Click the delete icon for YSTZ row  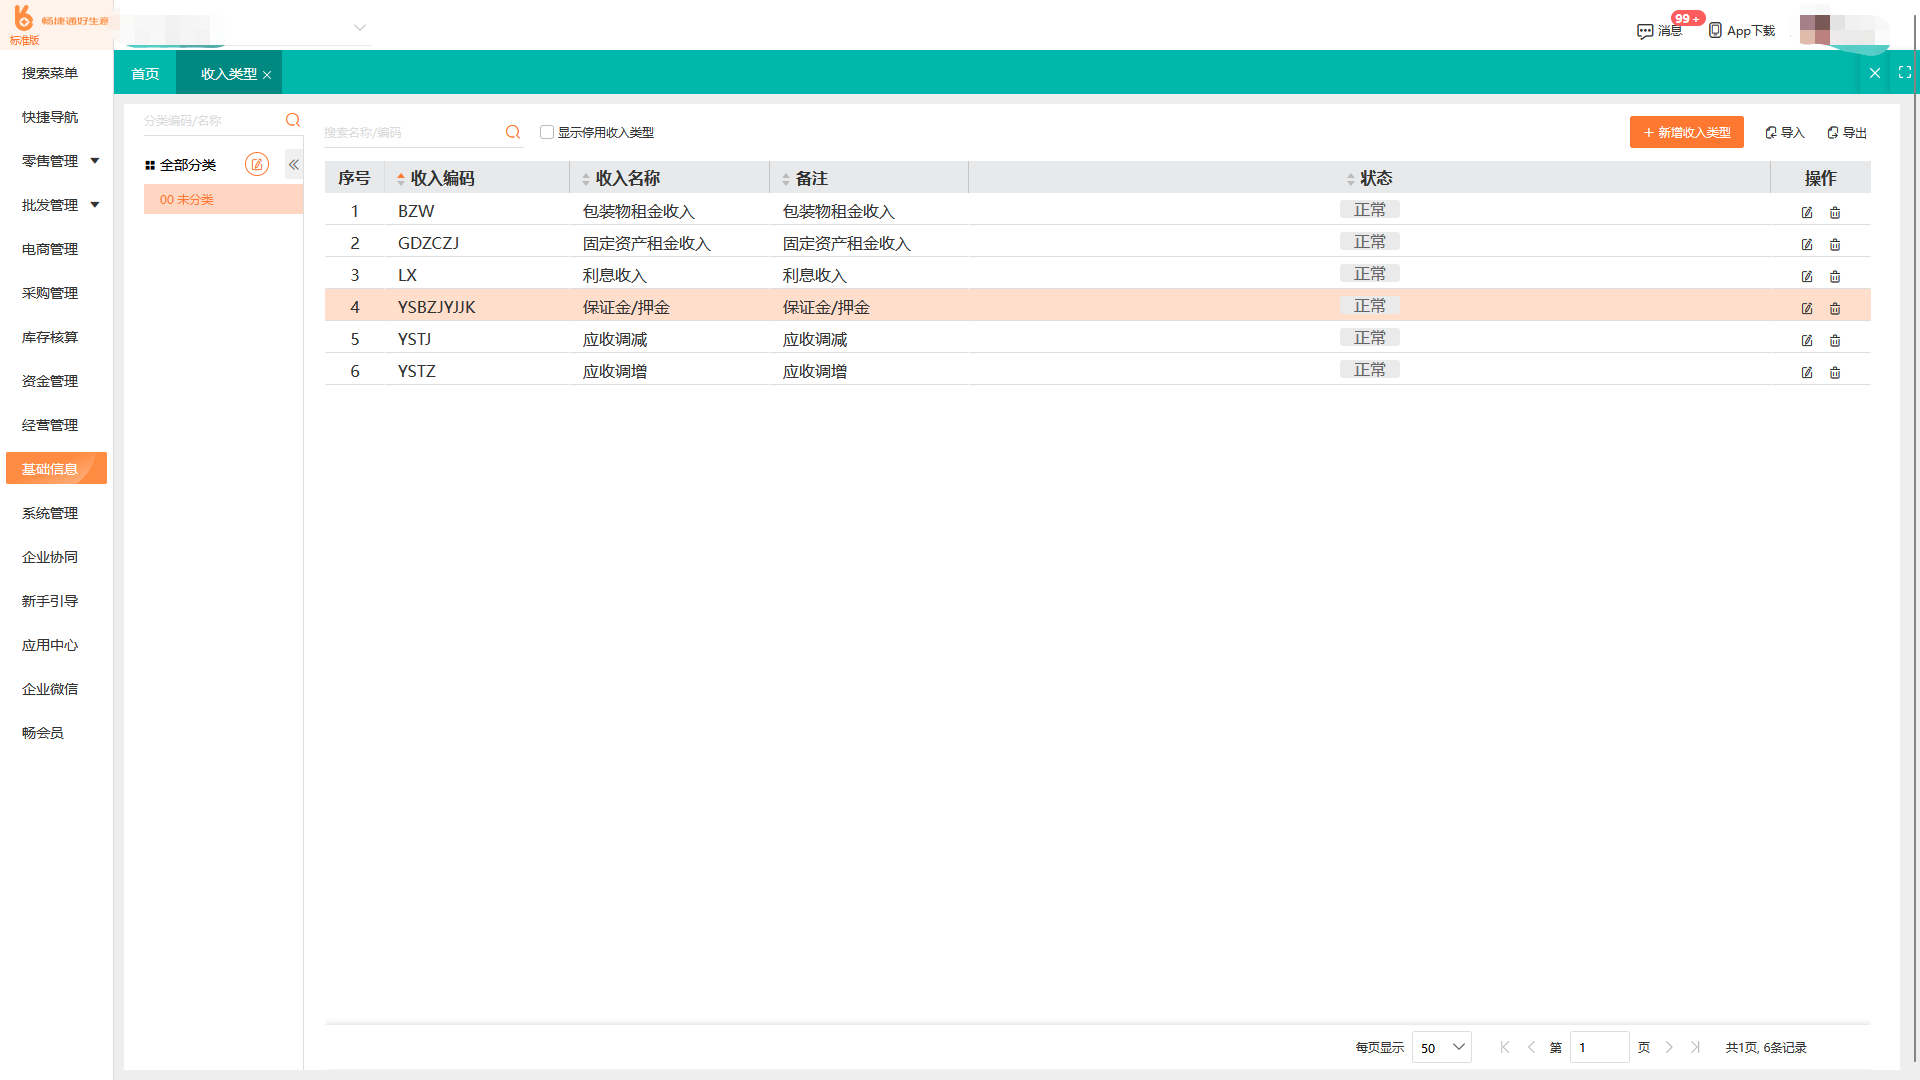1834,371
